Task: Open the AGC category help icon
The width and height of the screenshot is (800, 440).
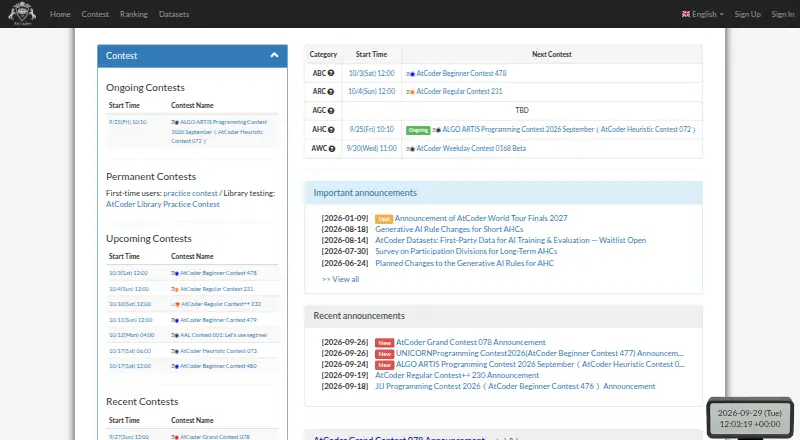Action: point(331,110)
